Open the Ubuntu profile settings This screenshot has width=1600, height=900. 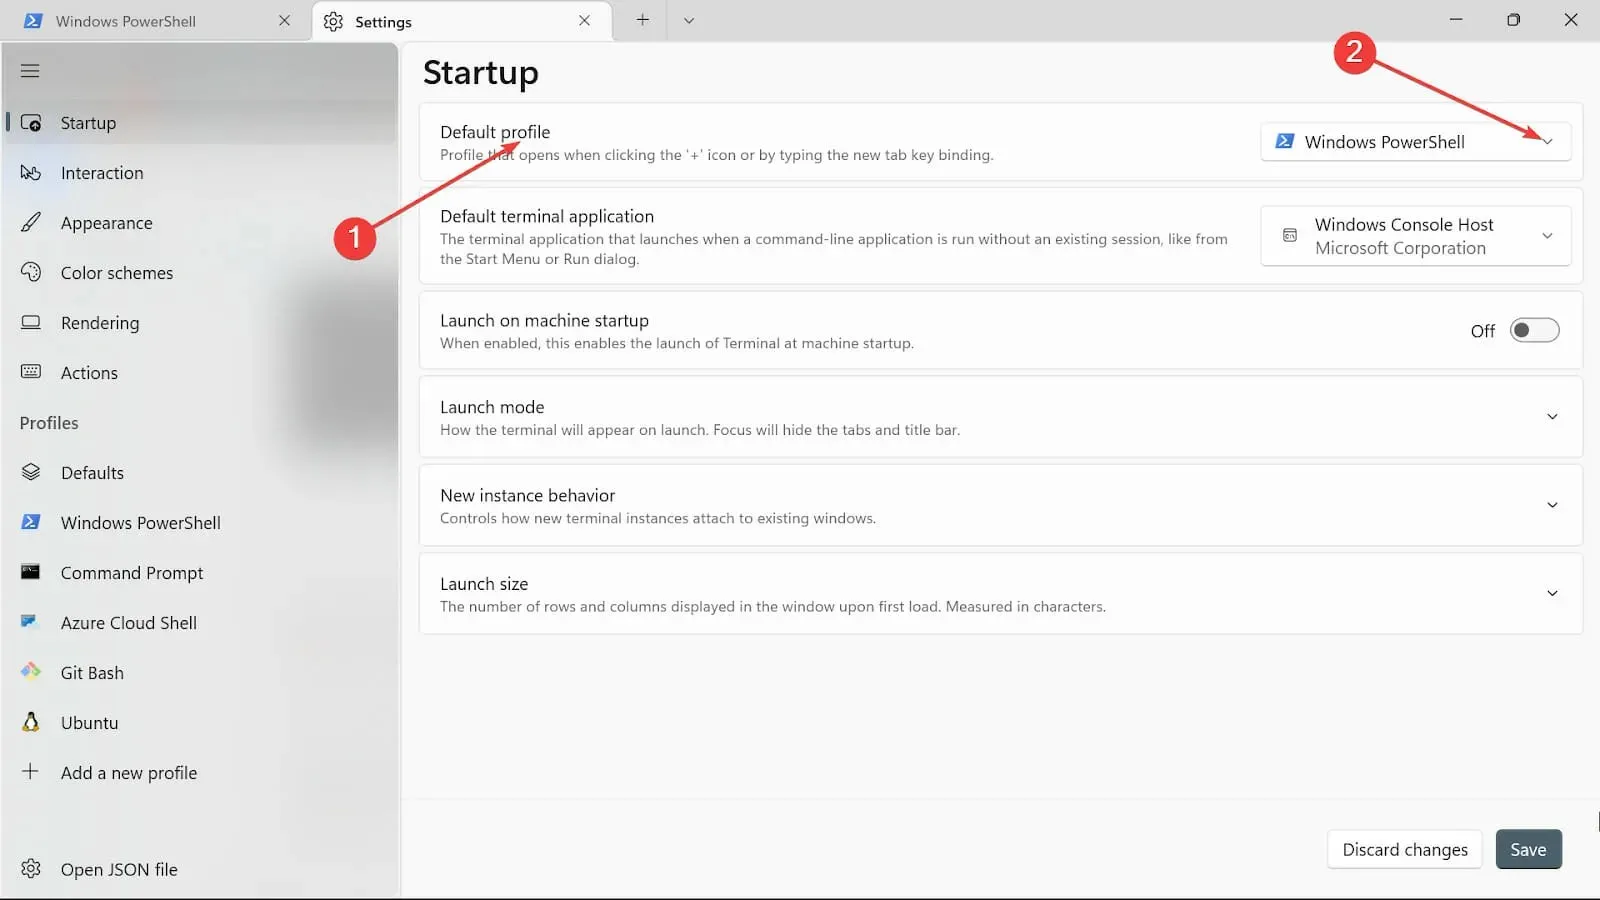tap(200, 723)
